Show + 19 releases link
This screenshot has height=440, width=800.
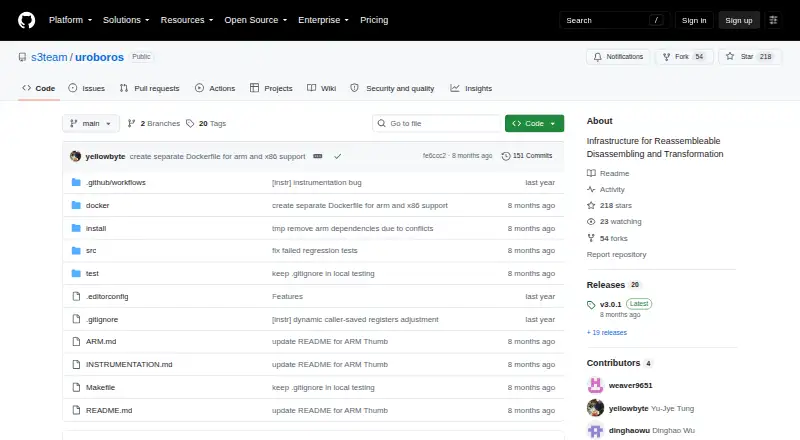point(607,332)
